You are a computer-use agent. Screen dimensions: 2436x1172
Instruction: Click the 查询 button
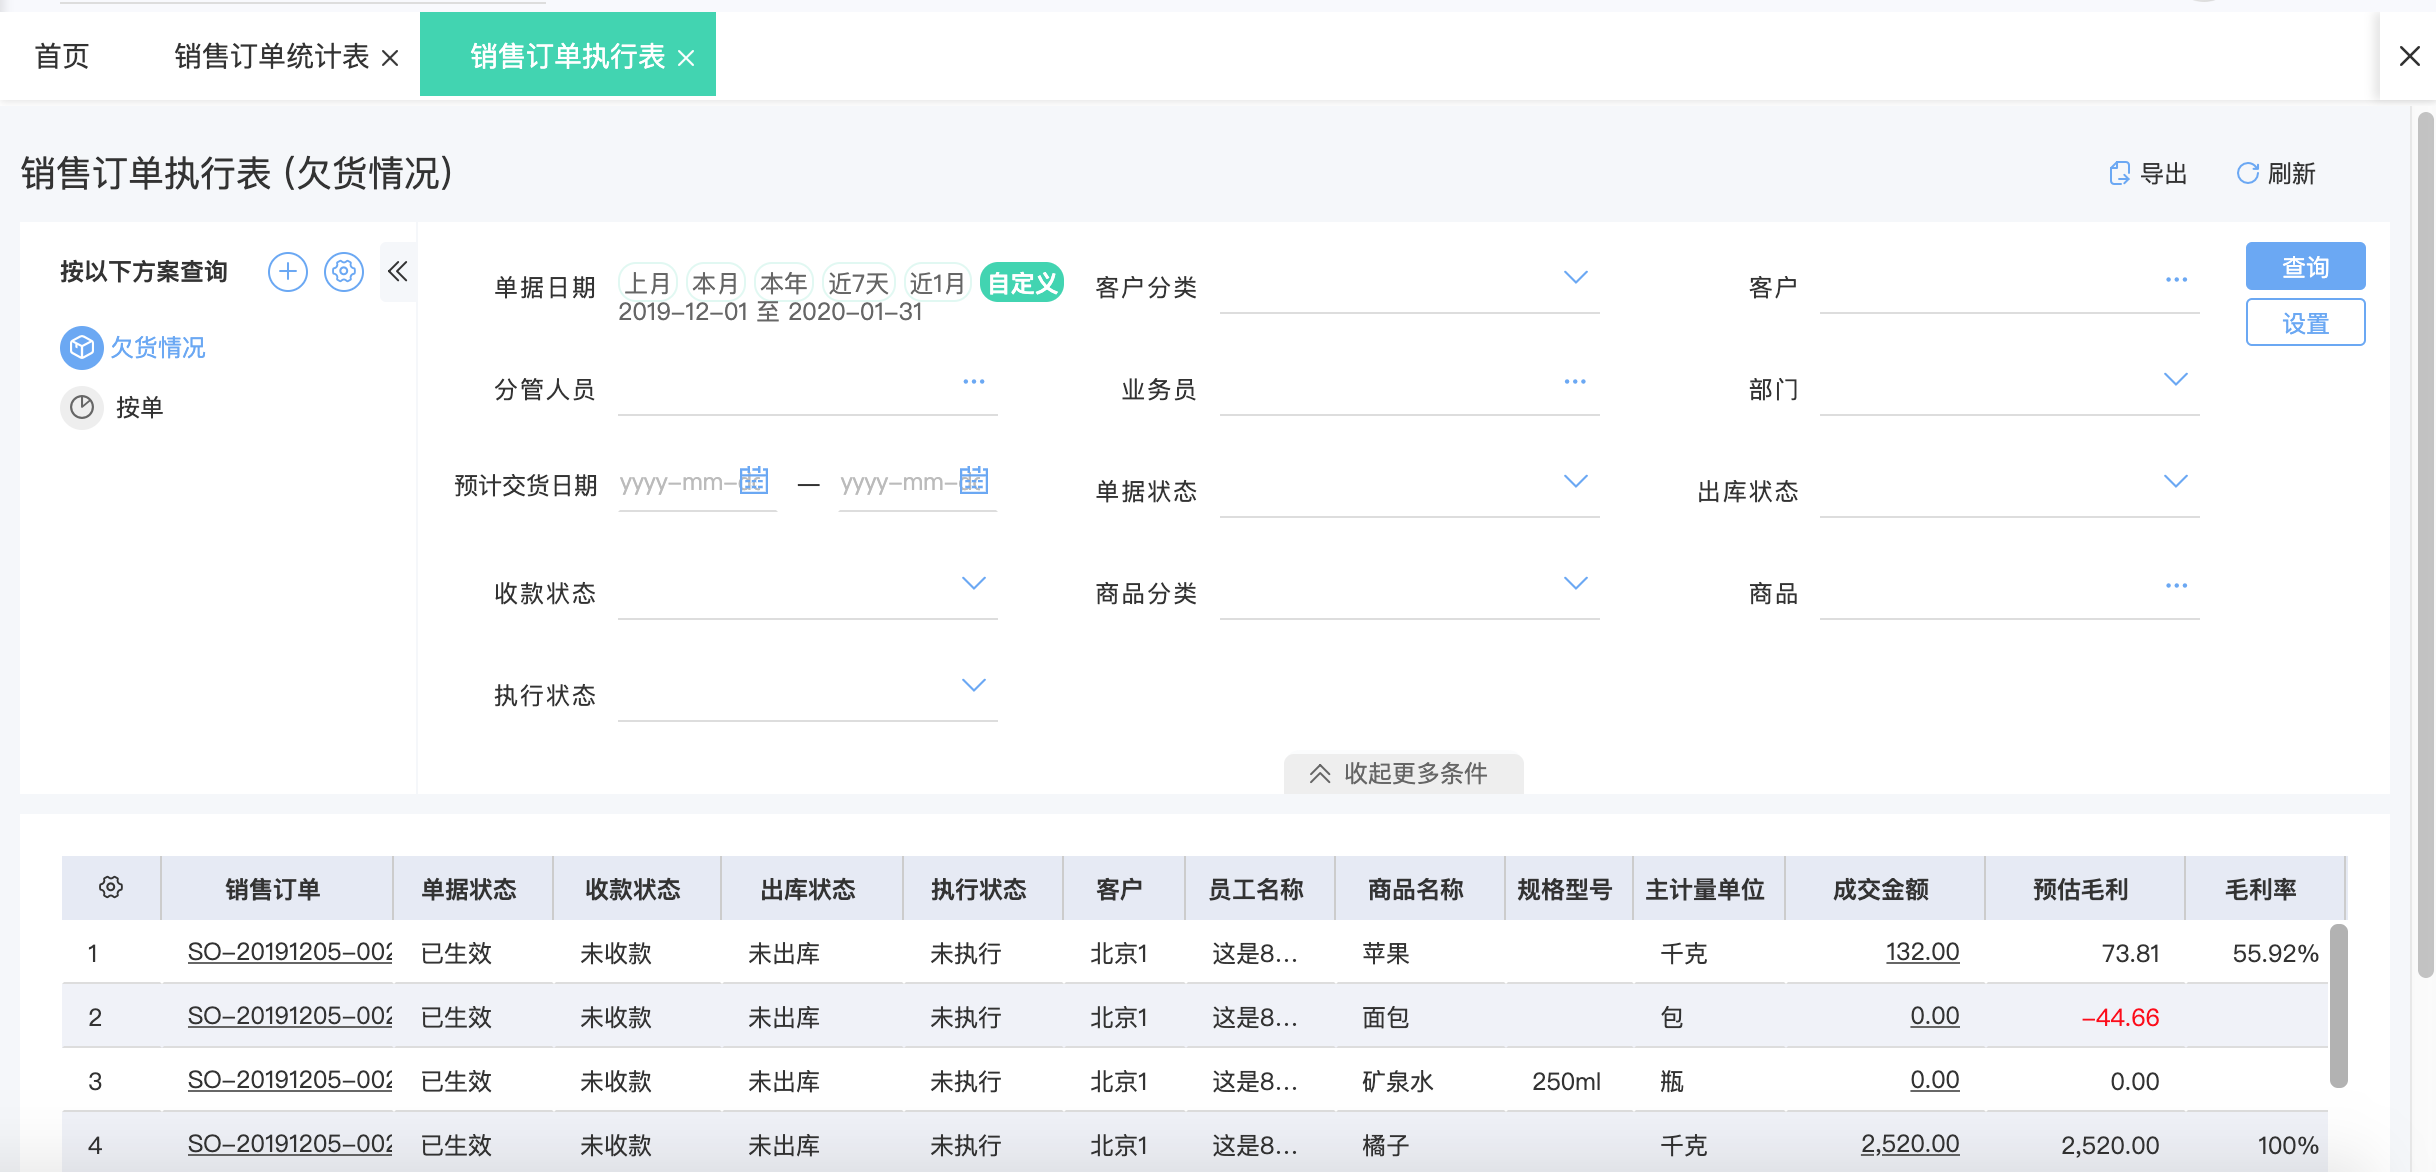click(x=2307, y=267)
